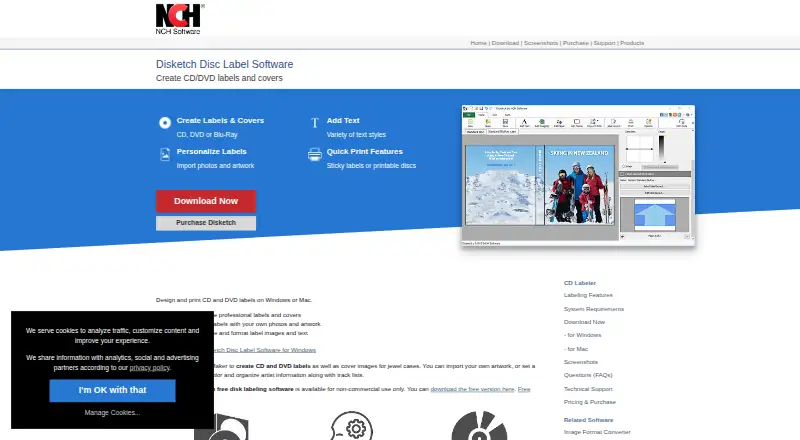The image size is (800, 440).
Task: Click the 'Personalize Labels' feature title
Action: coord(212,152)
